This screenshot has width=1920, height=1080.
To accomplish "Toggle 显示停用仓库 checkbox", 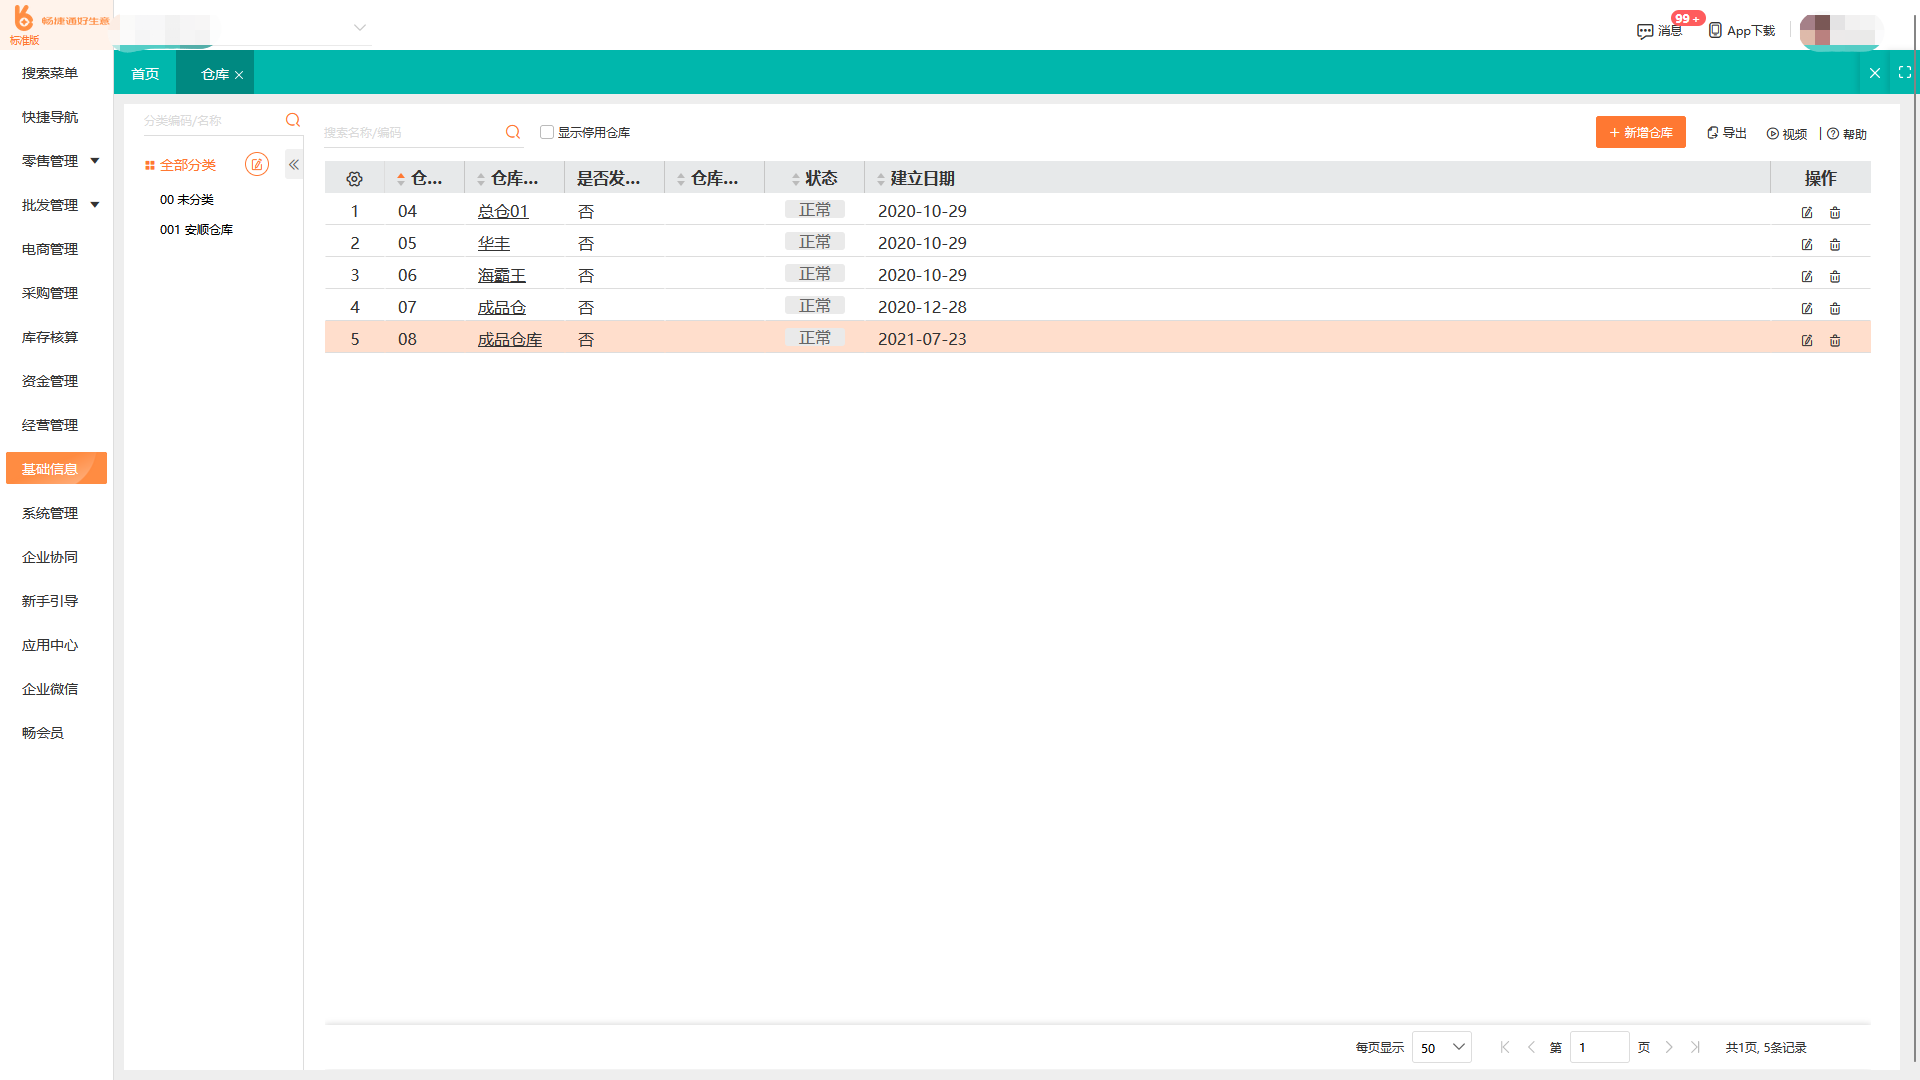I will 546,132.
